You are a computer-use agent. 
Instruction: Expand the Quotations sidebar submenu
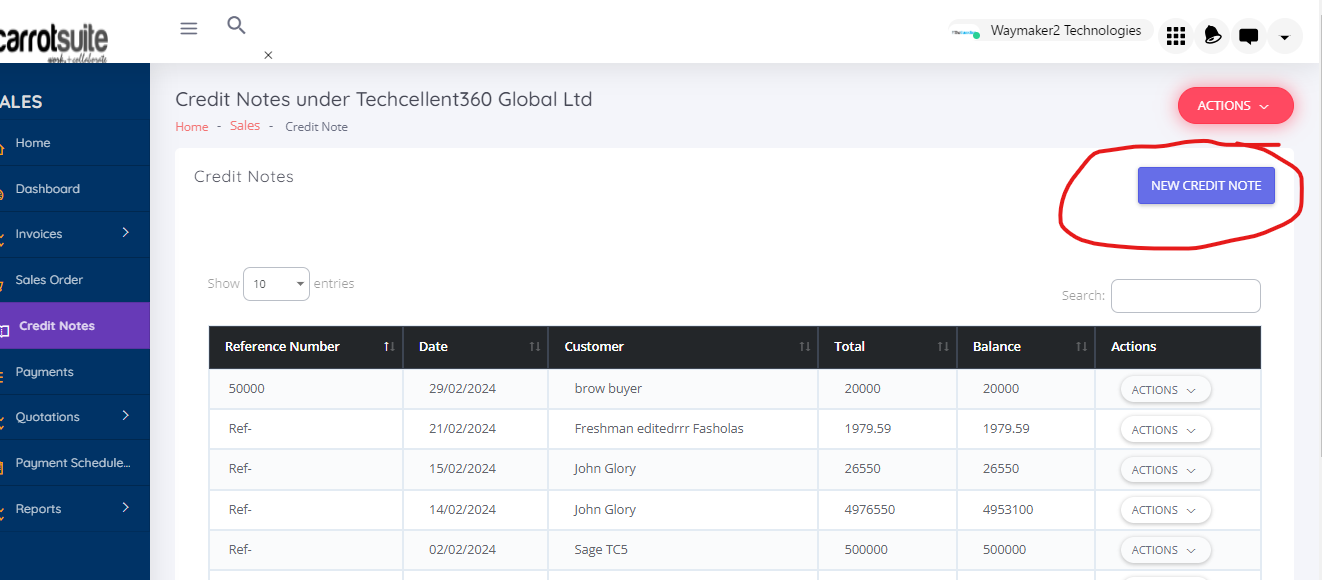click(x=125, y=416)
